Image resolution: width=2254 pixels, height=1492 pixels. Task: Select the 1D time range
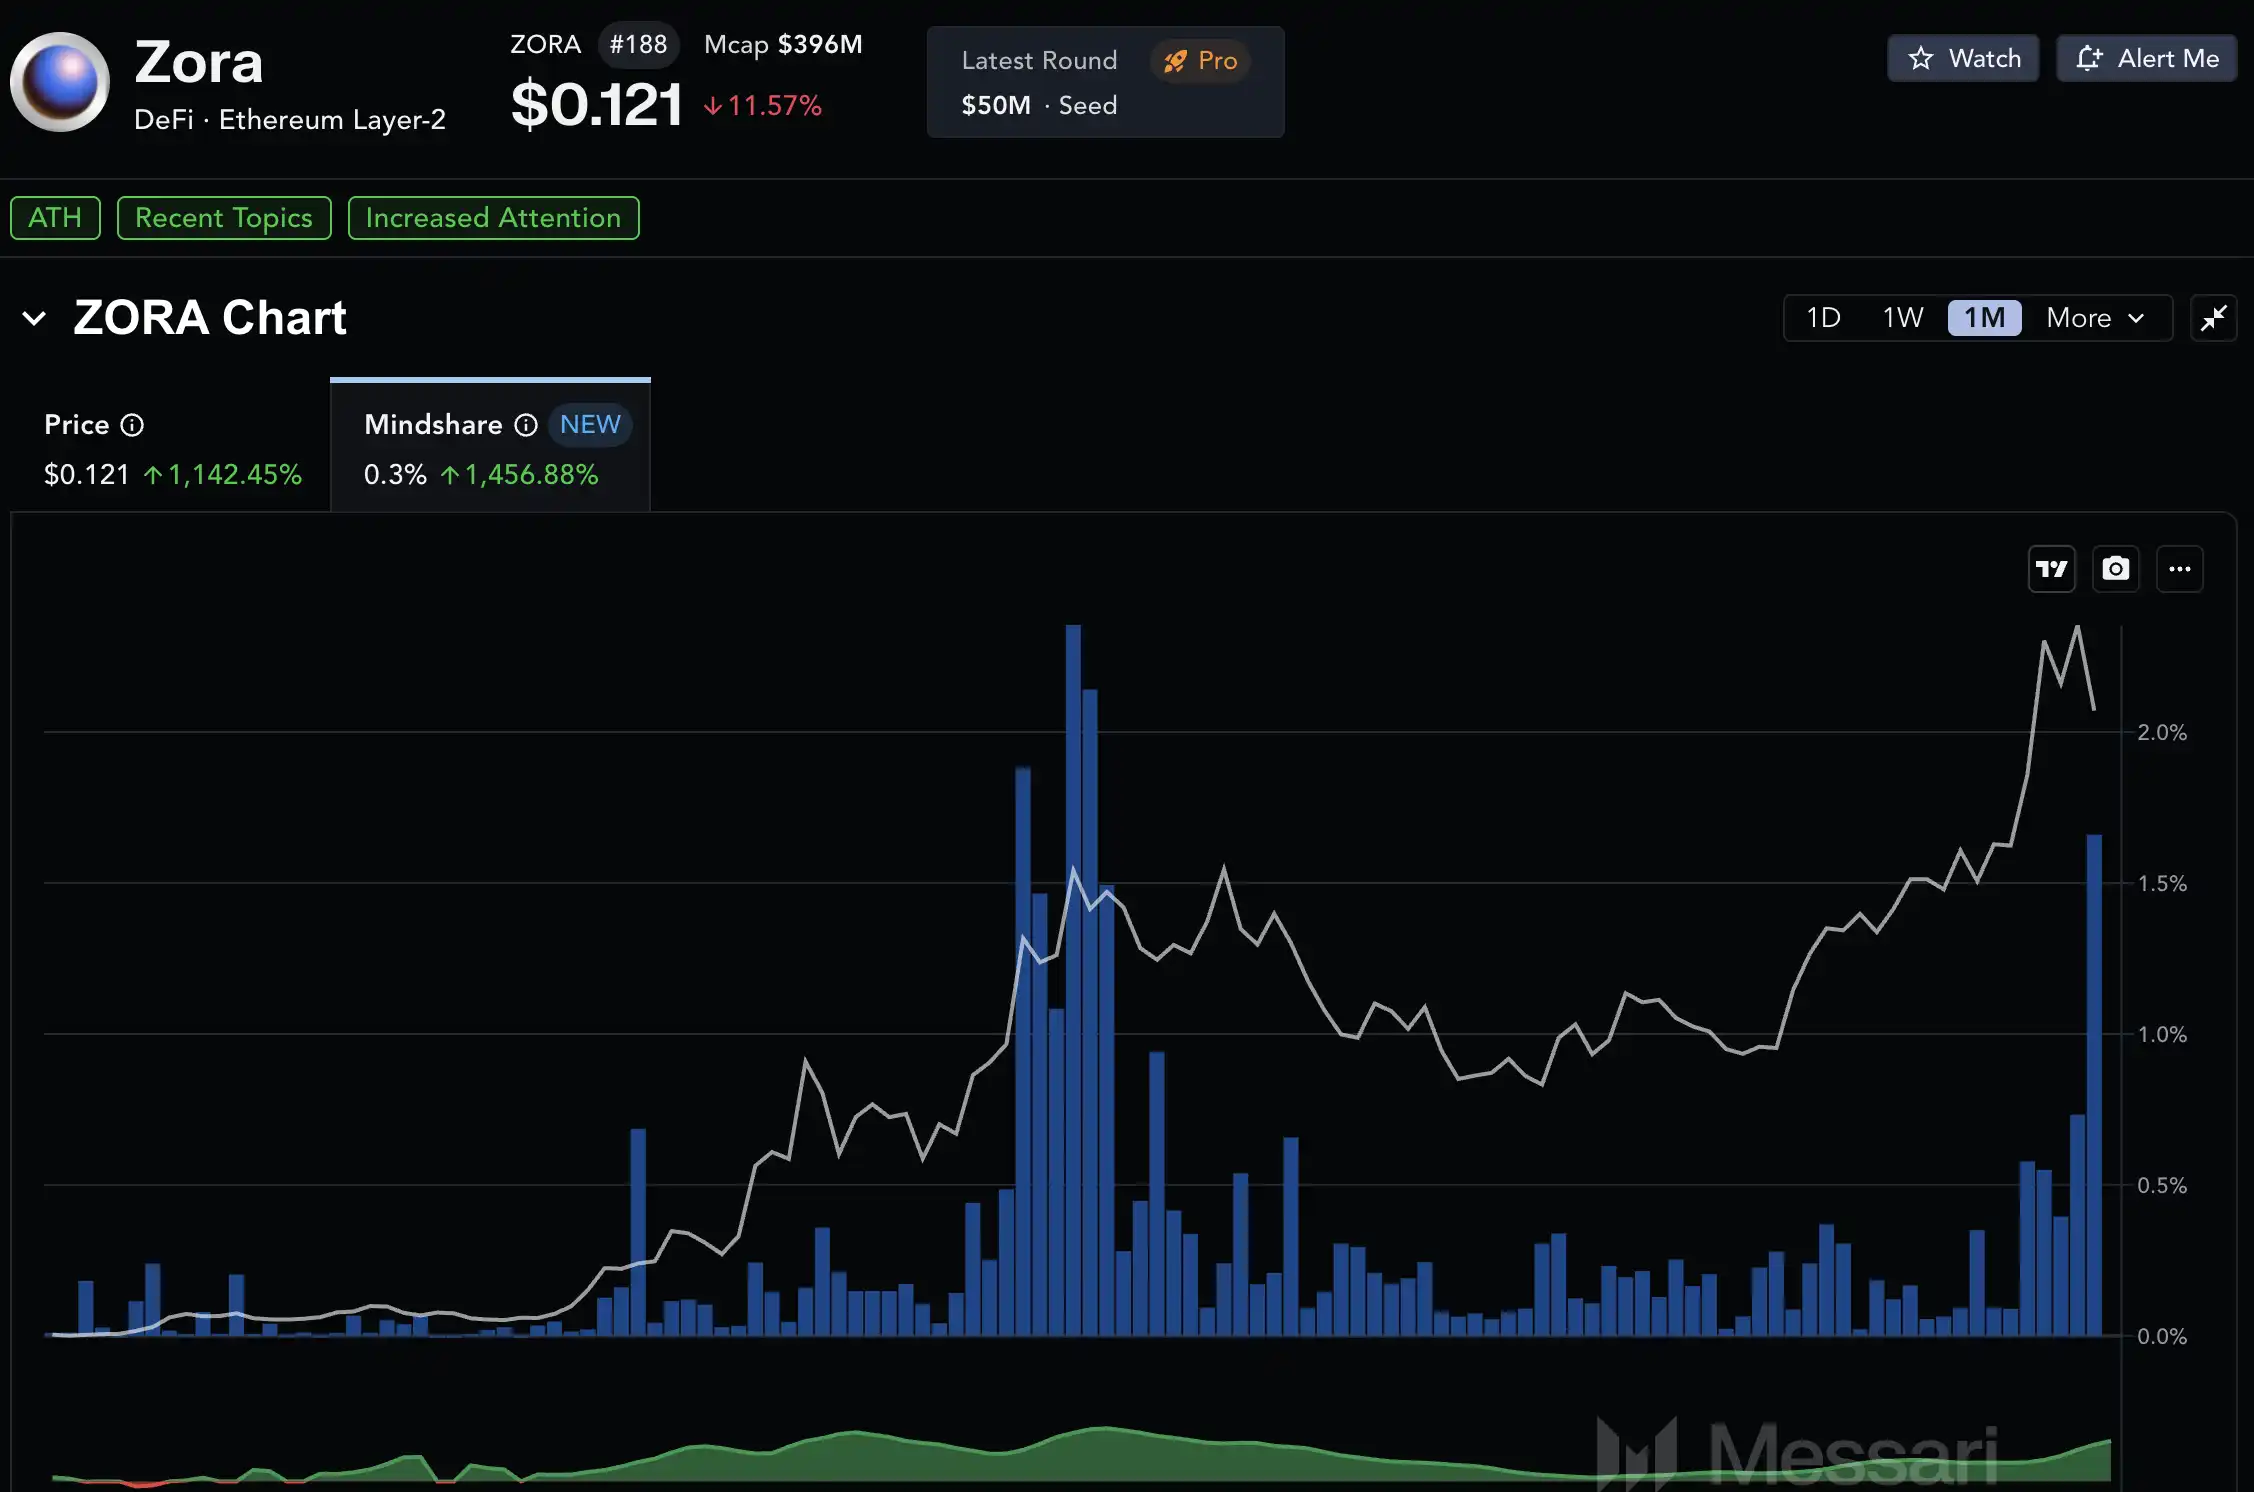click(x=1823, y=318)
